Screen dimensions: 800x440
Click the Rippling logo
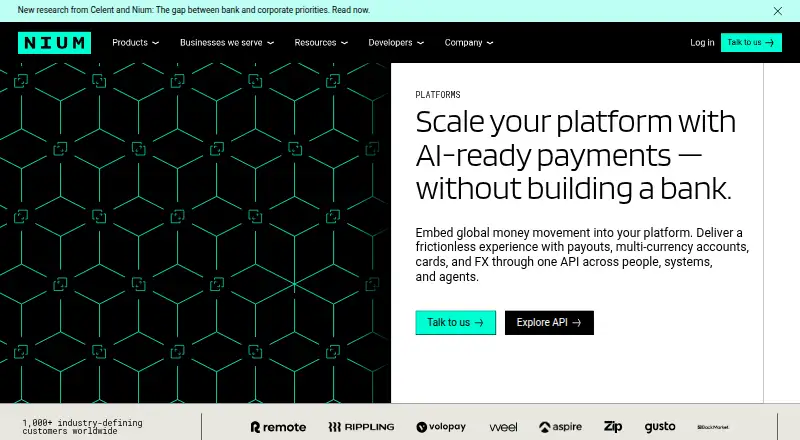point(361,427)
